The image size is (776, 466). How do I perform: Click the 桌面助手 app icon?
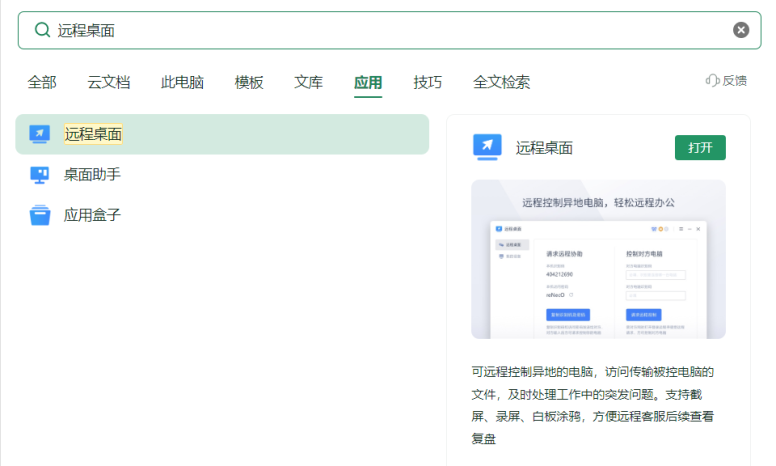tap(40, 175)
